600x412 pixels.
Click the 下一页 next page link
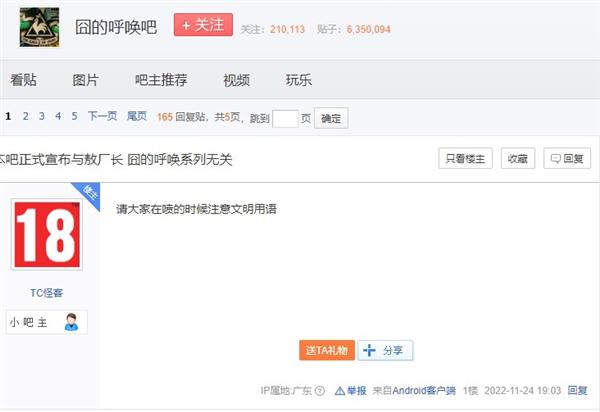coord(102,117)
